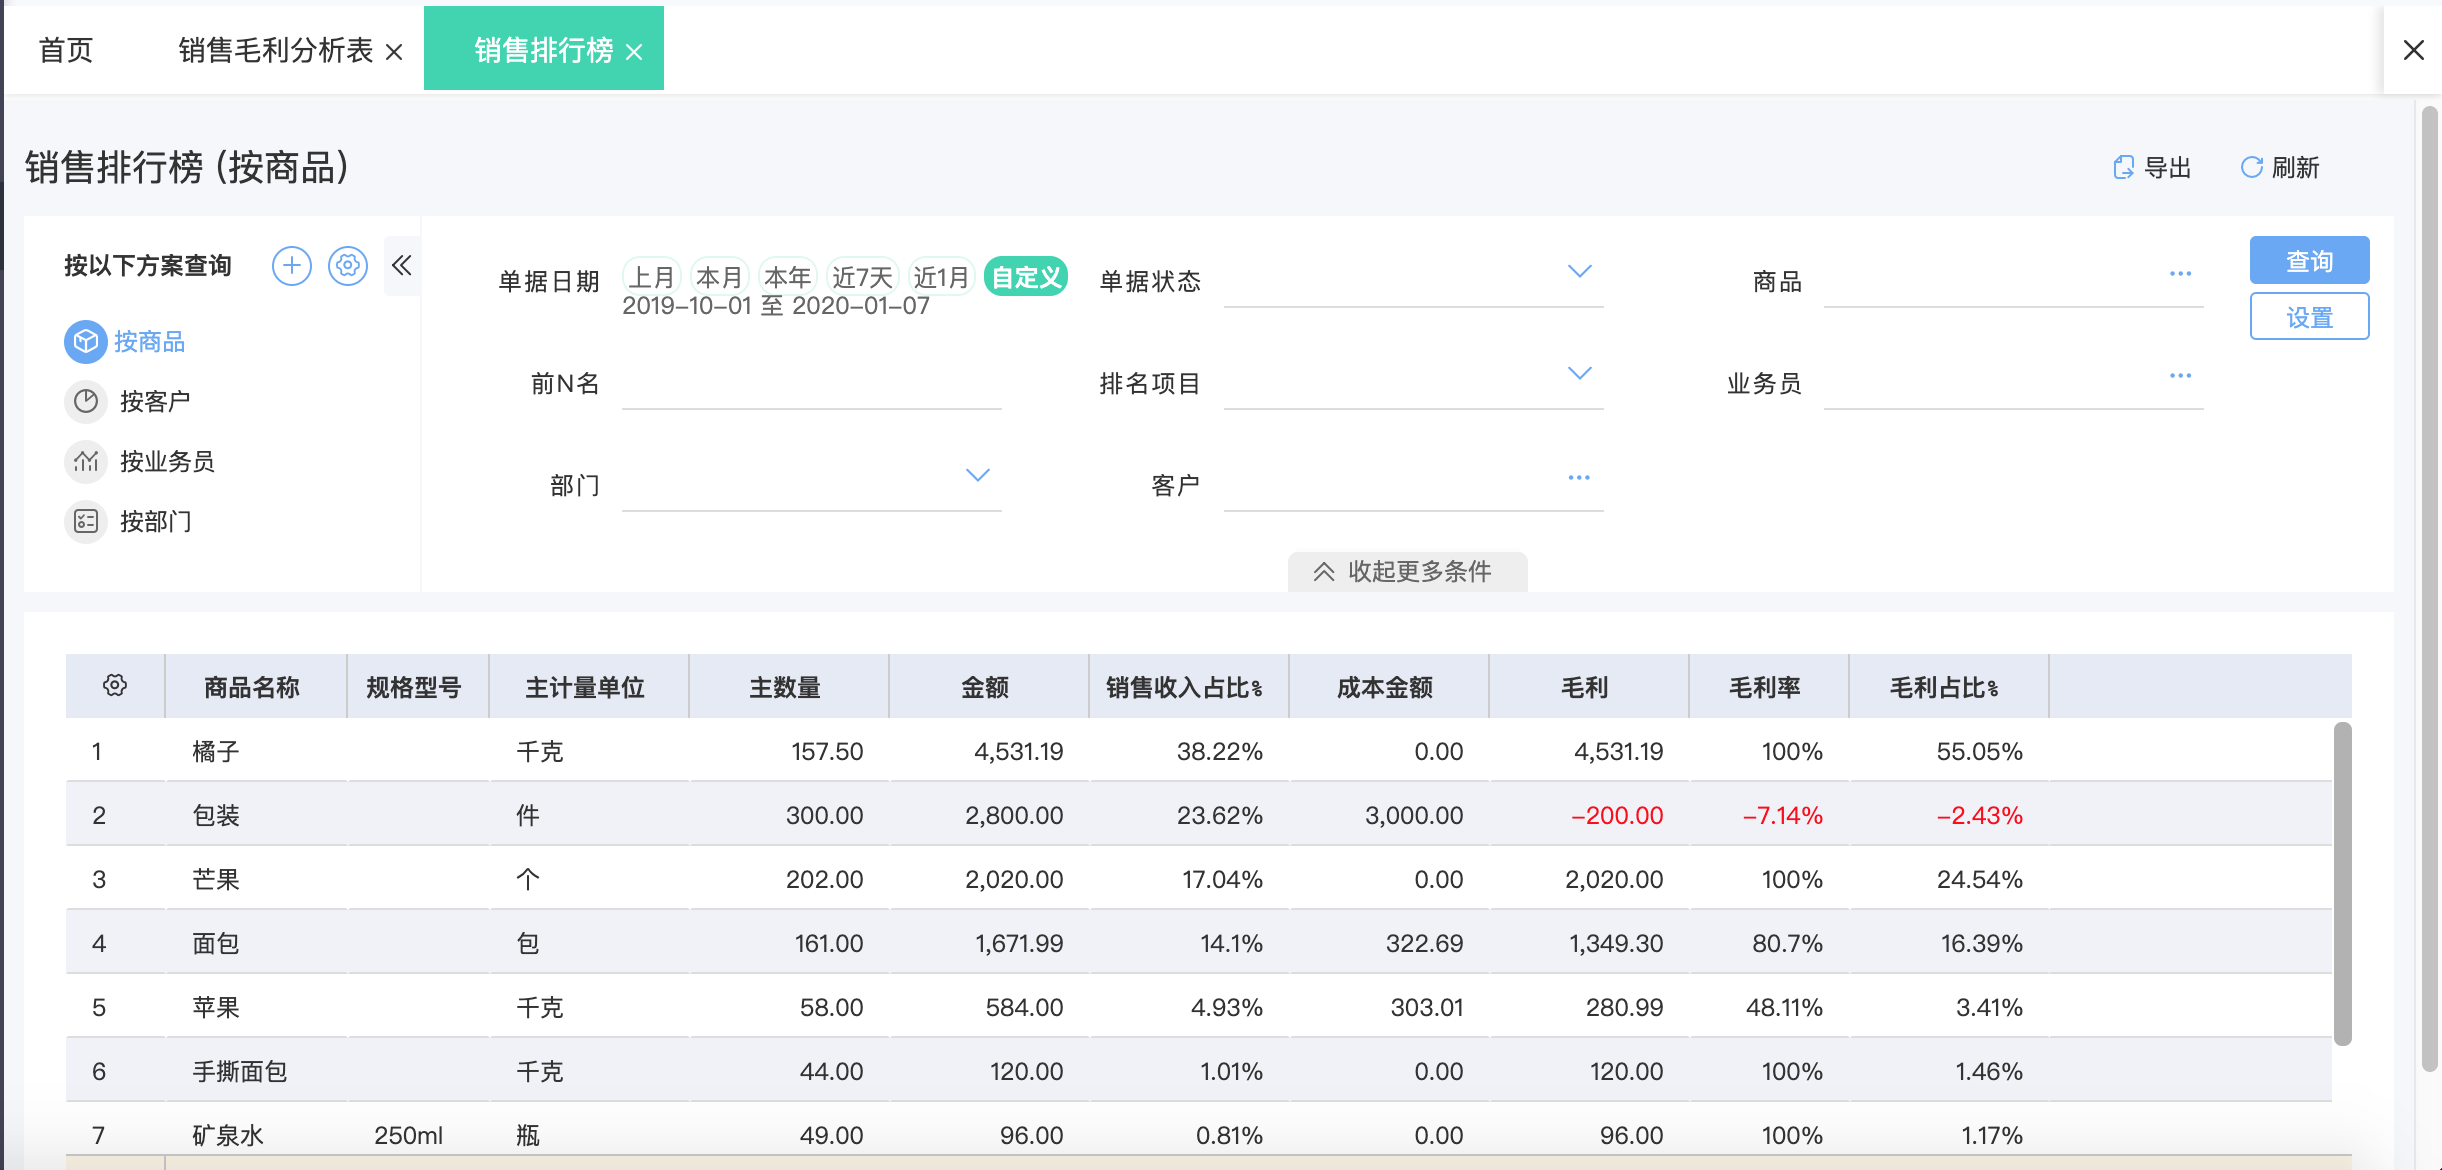Click the 自定义 date range toggle
Screen dimensions: 2442x1170
coord(1028,277)
